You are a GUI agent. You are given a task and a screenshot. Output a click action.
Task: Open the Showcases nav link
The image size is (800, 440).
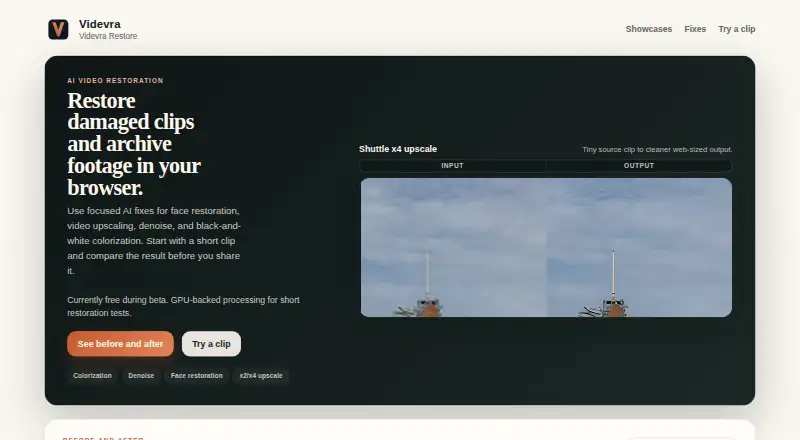point(648,29)
